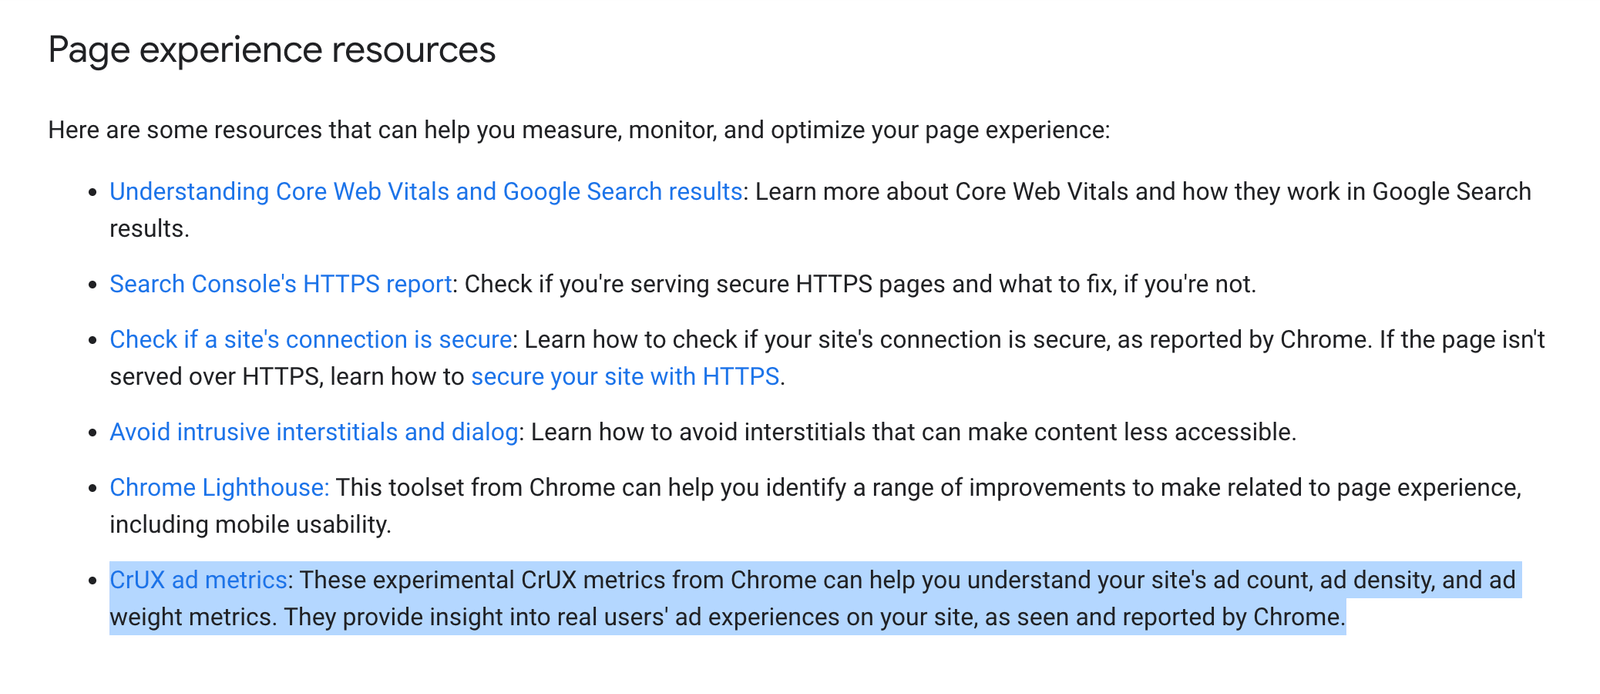1600x694 pixels.
Task: Click text 'Learn more about Core Web Vitals'
Action: [x=939, y=192]
